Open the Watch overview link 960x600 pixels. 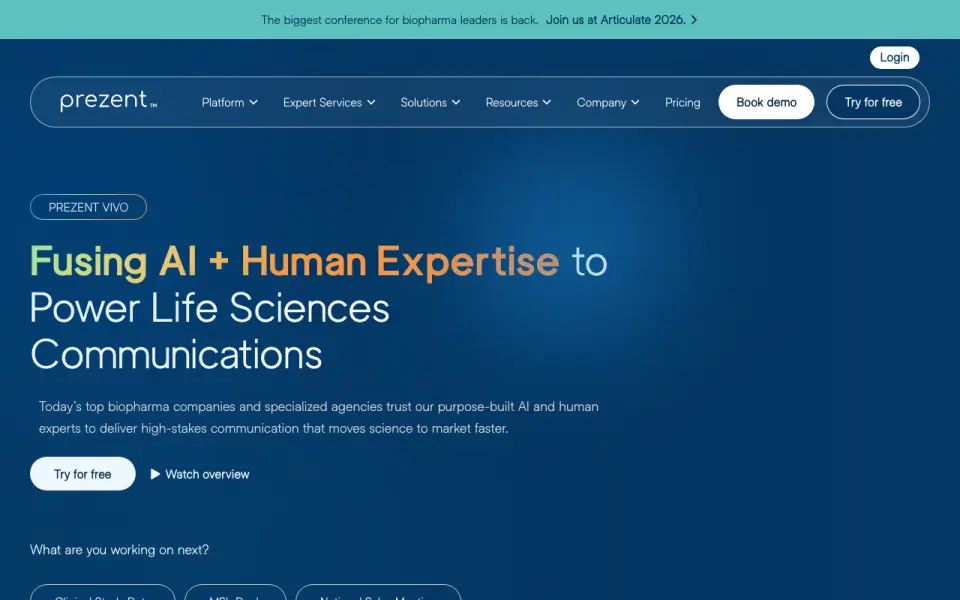tap(200, 474)
